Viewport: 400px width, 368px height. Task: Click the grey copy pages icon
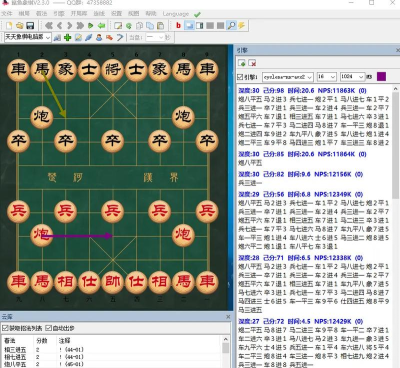pyautogui.click(x=139, y=26)
